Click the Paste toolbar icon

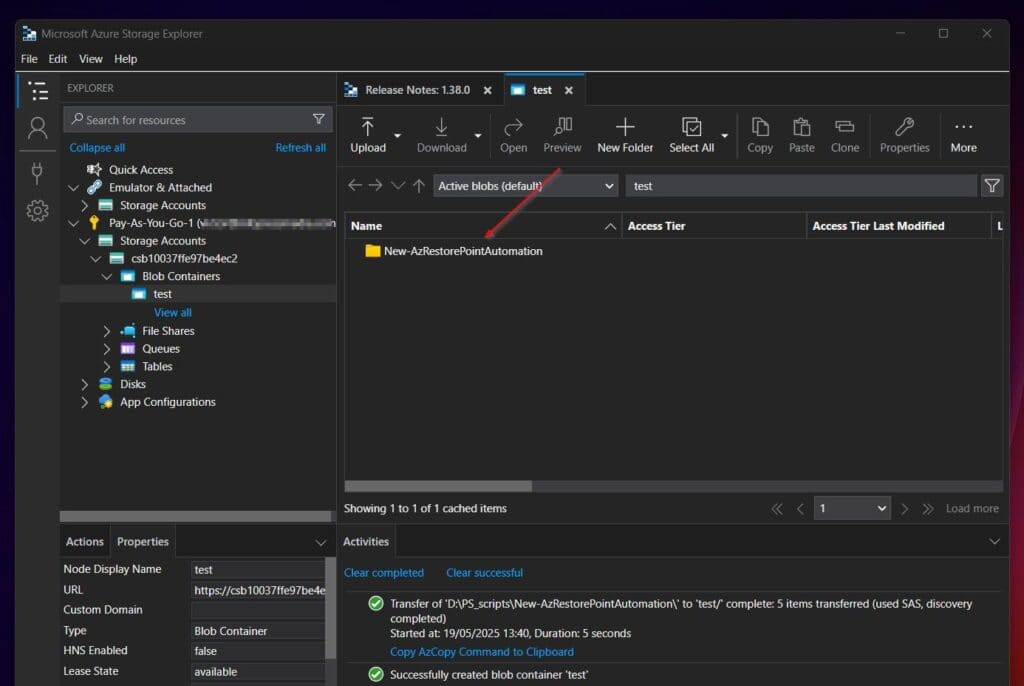tap(801, 135)
